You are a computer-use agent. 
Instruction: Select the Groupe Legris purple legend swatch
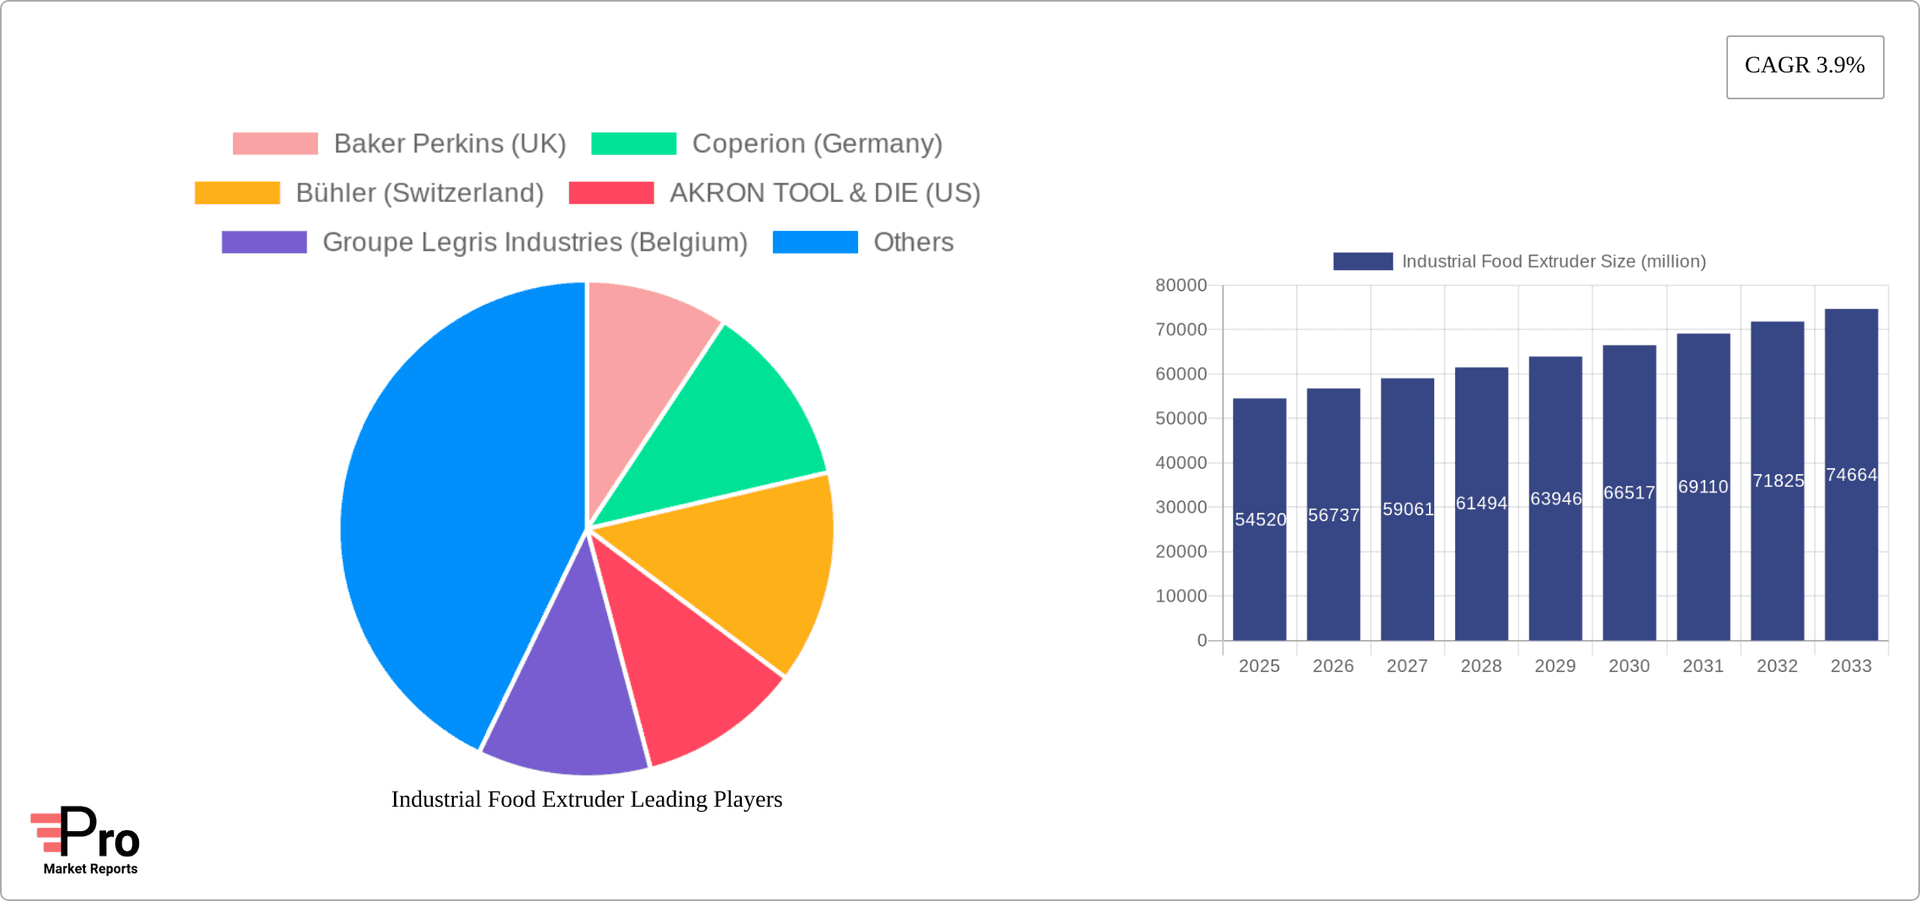click(264, 242)
